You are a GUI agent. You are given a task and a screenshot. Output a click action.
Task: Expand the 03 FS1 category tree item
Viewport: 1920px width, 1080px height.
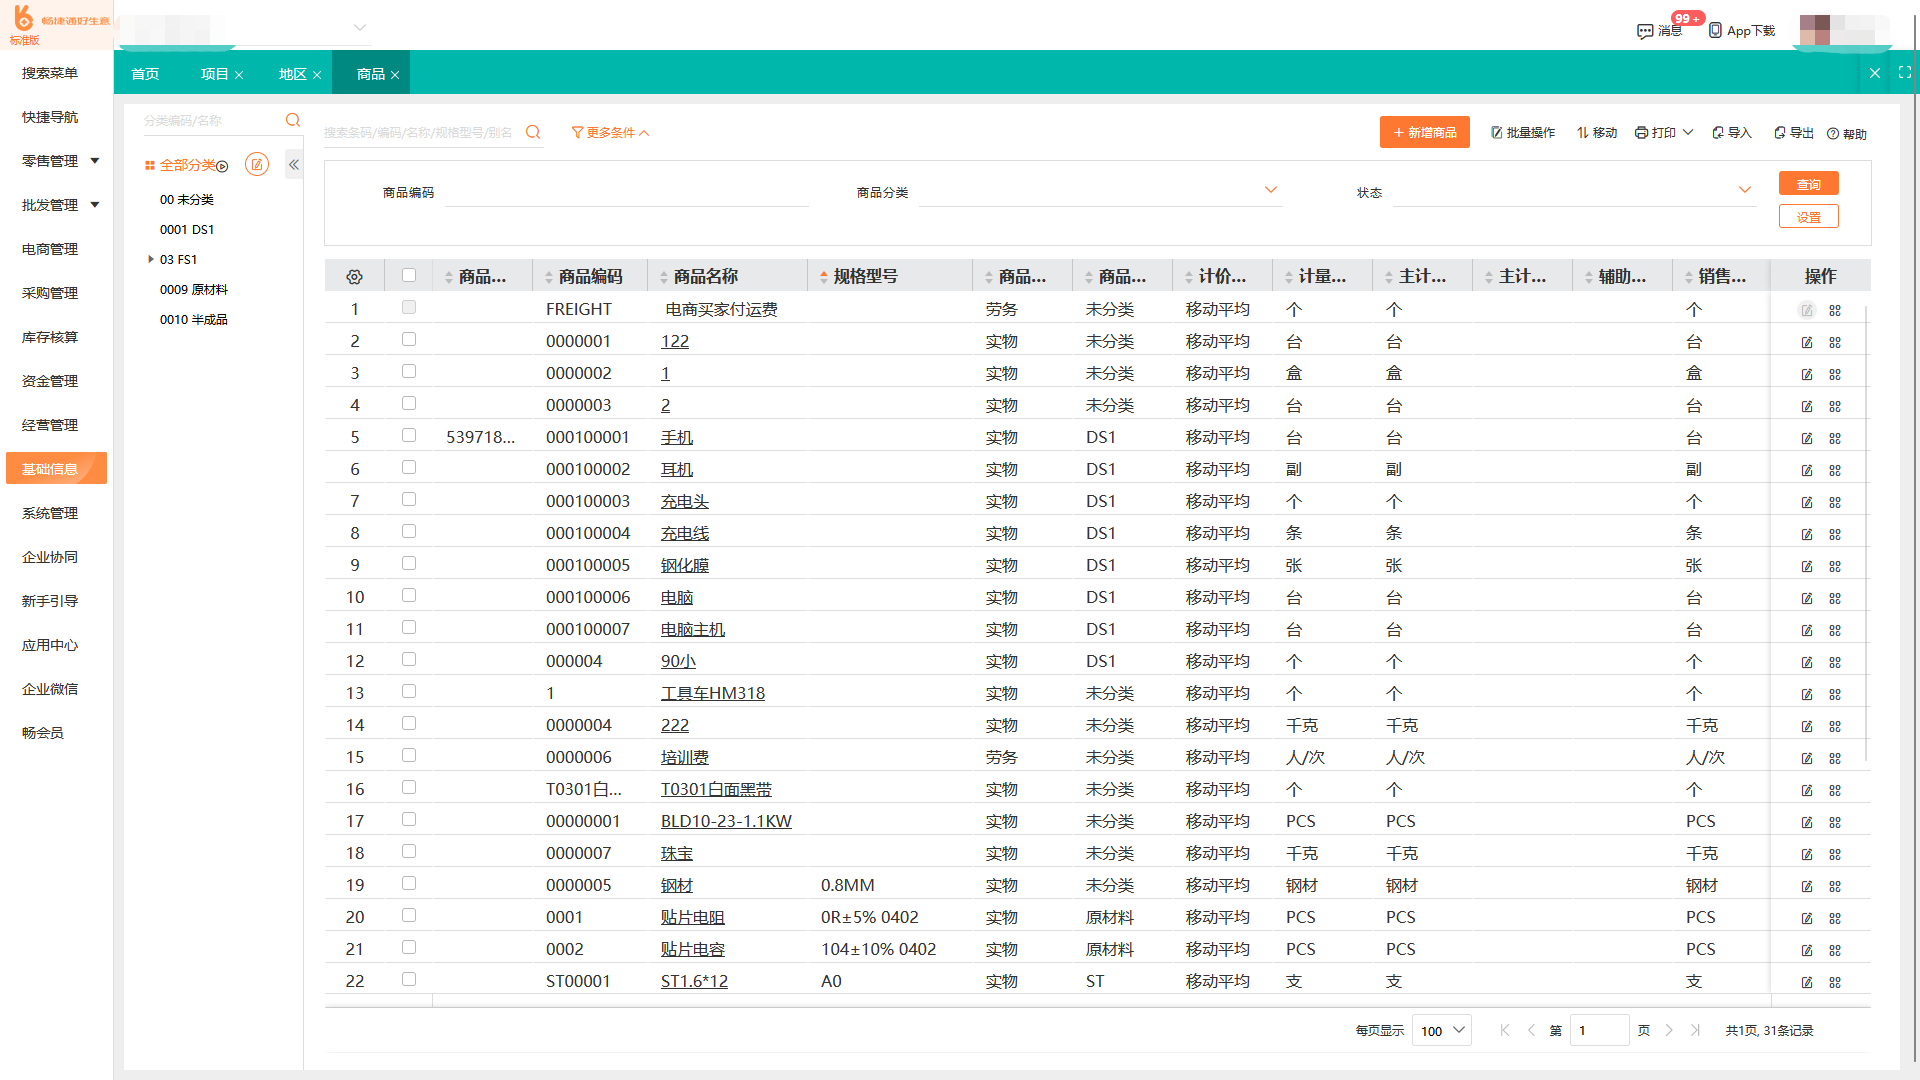(x=150, y=258)
